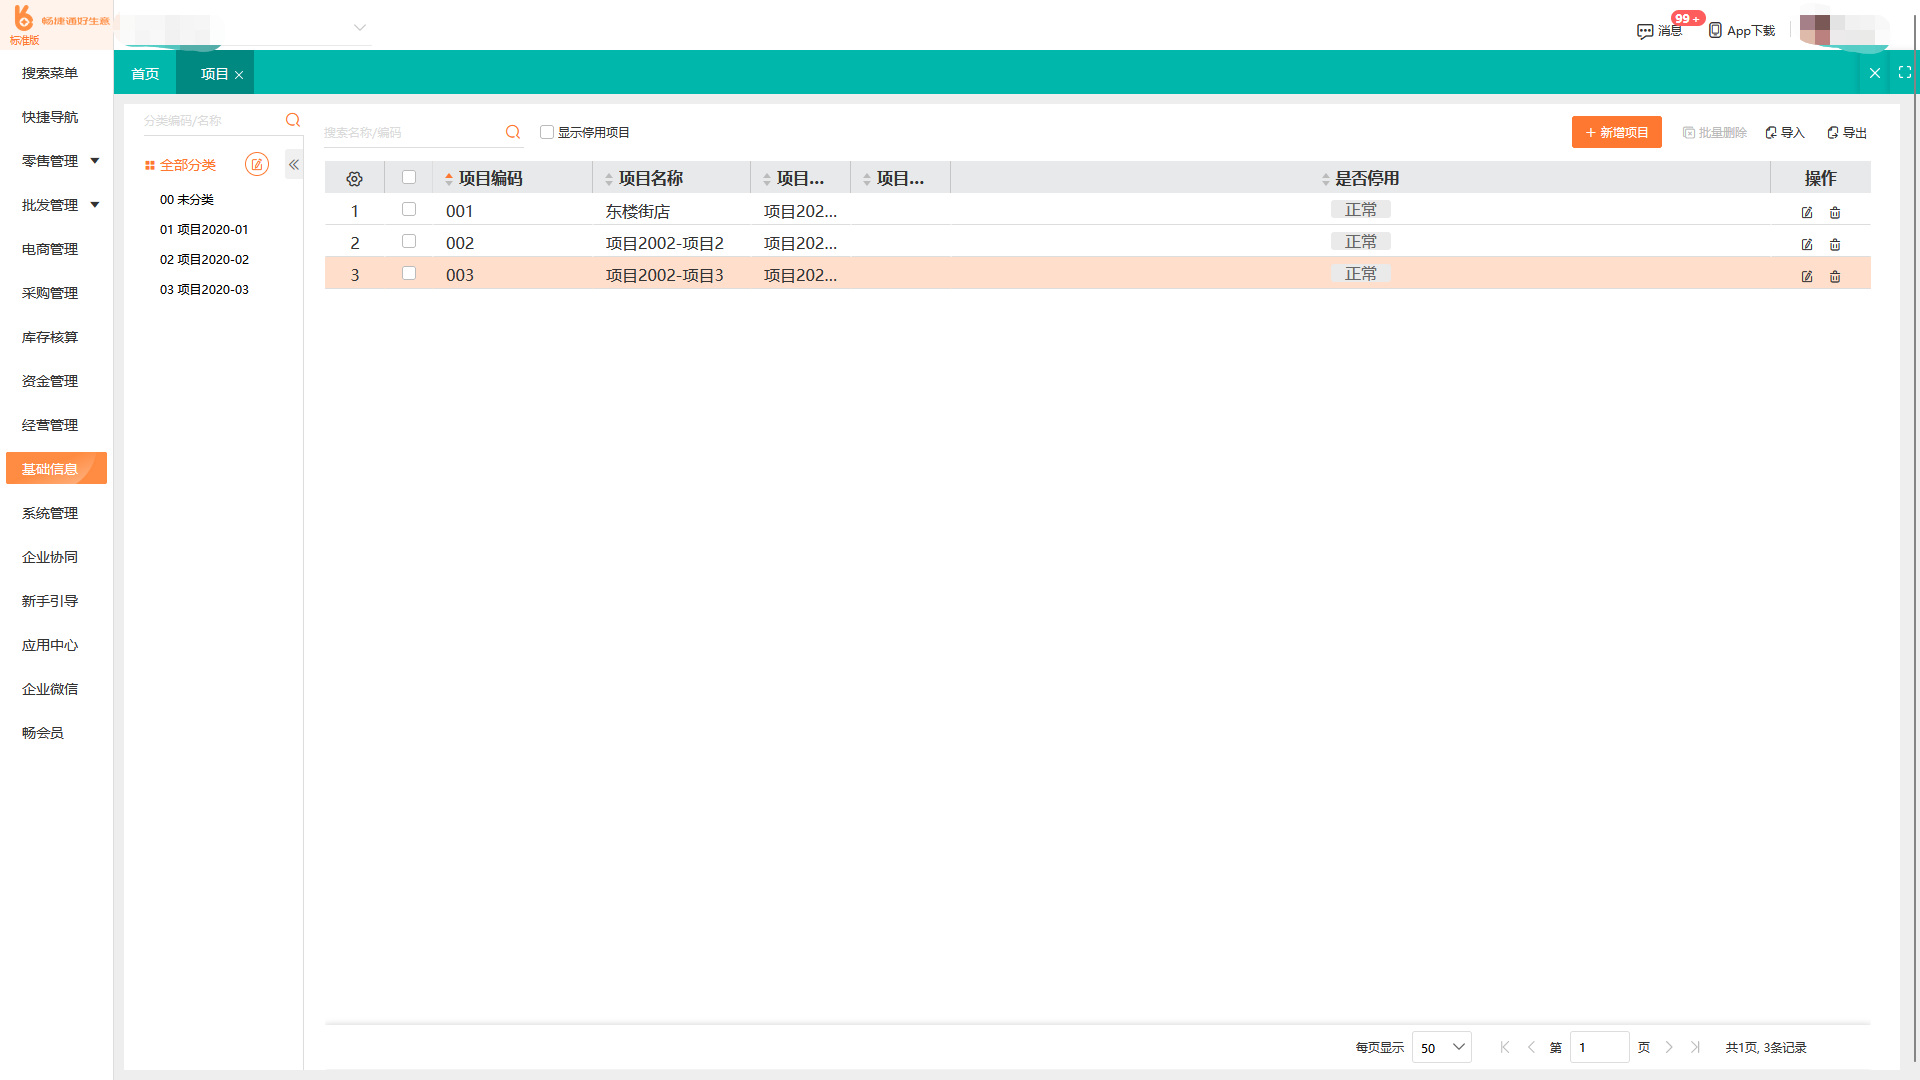This screenshot has height=1080, width=1920.
Task: Switch to 首页 tab
Action: (x=146, y=73)
